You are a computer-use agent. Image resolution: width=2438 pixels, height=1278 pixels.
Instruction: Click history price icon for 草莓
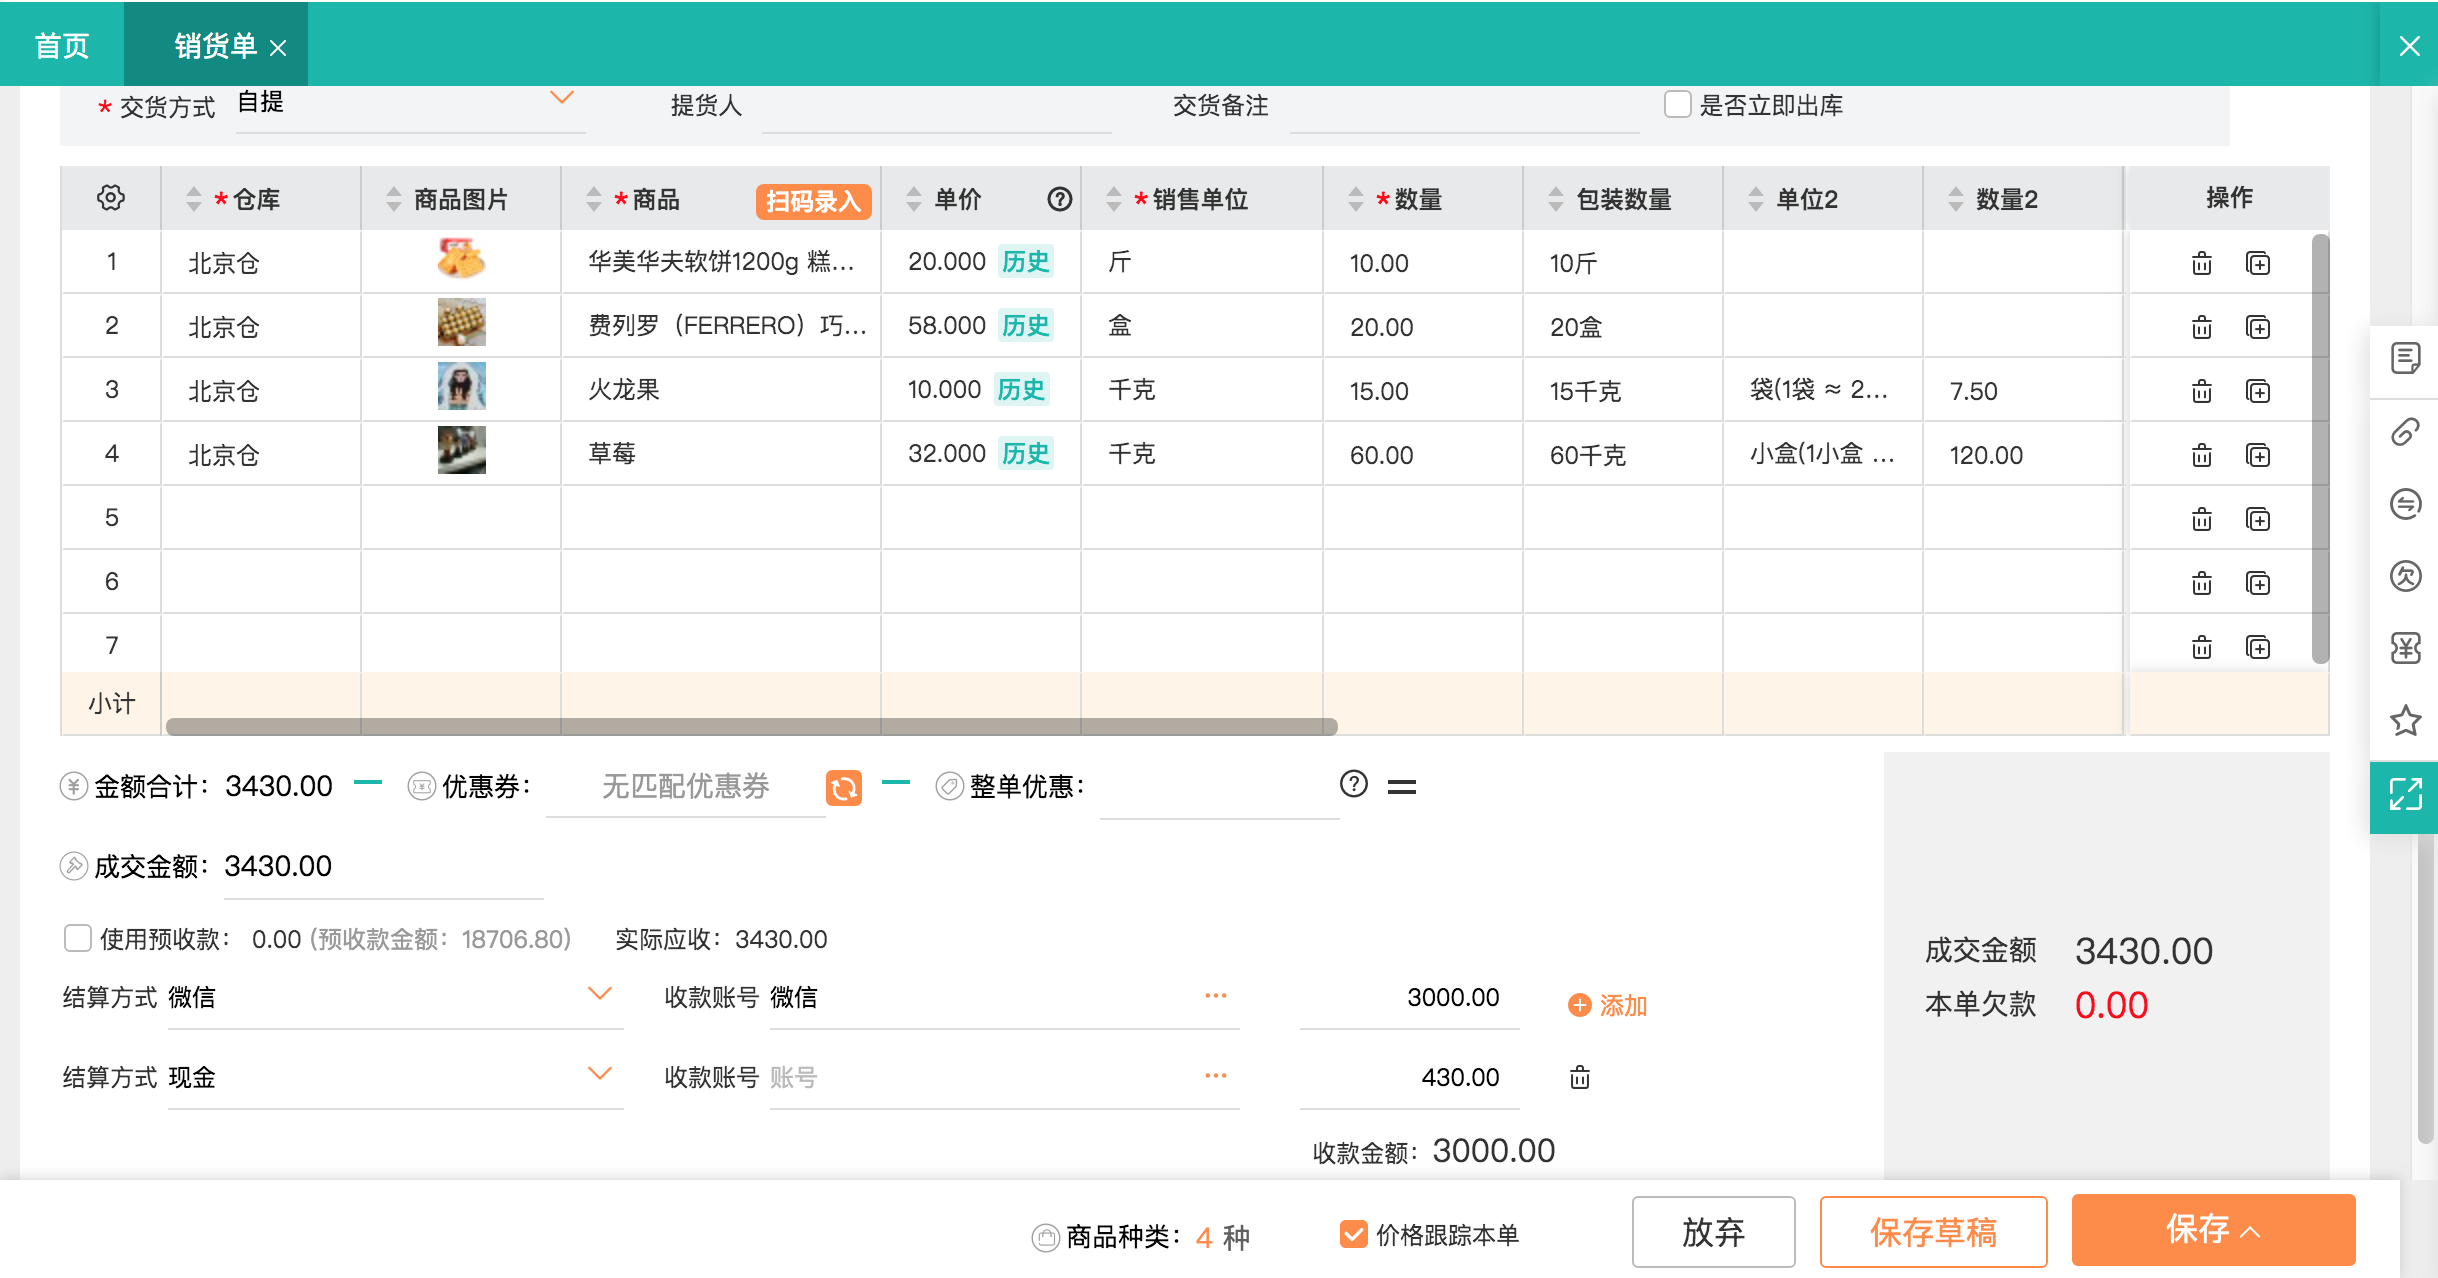[x=1027, y=454]
